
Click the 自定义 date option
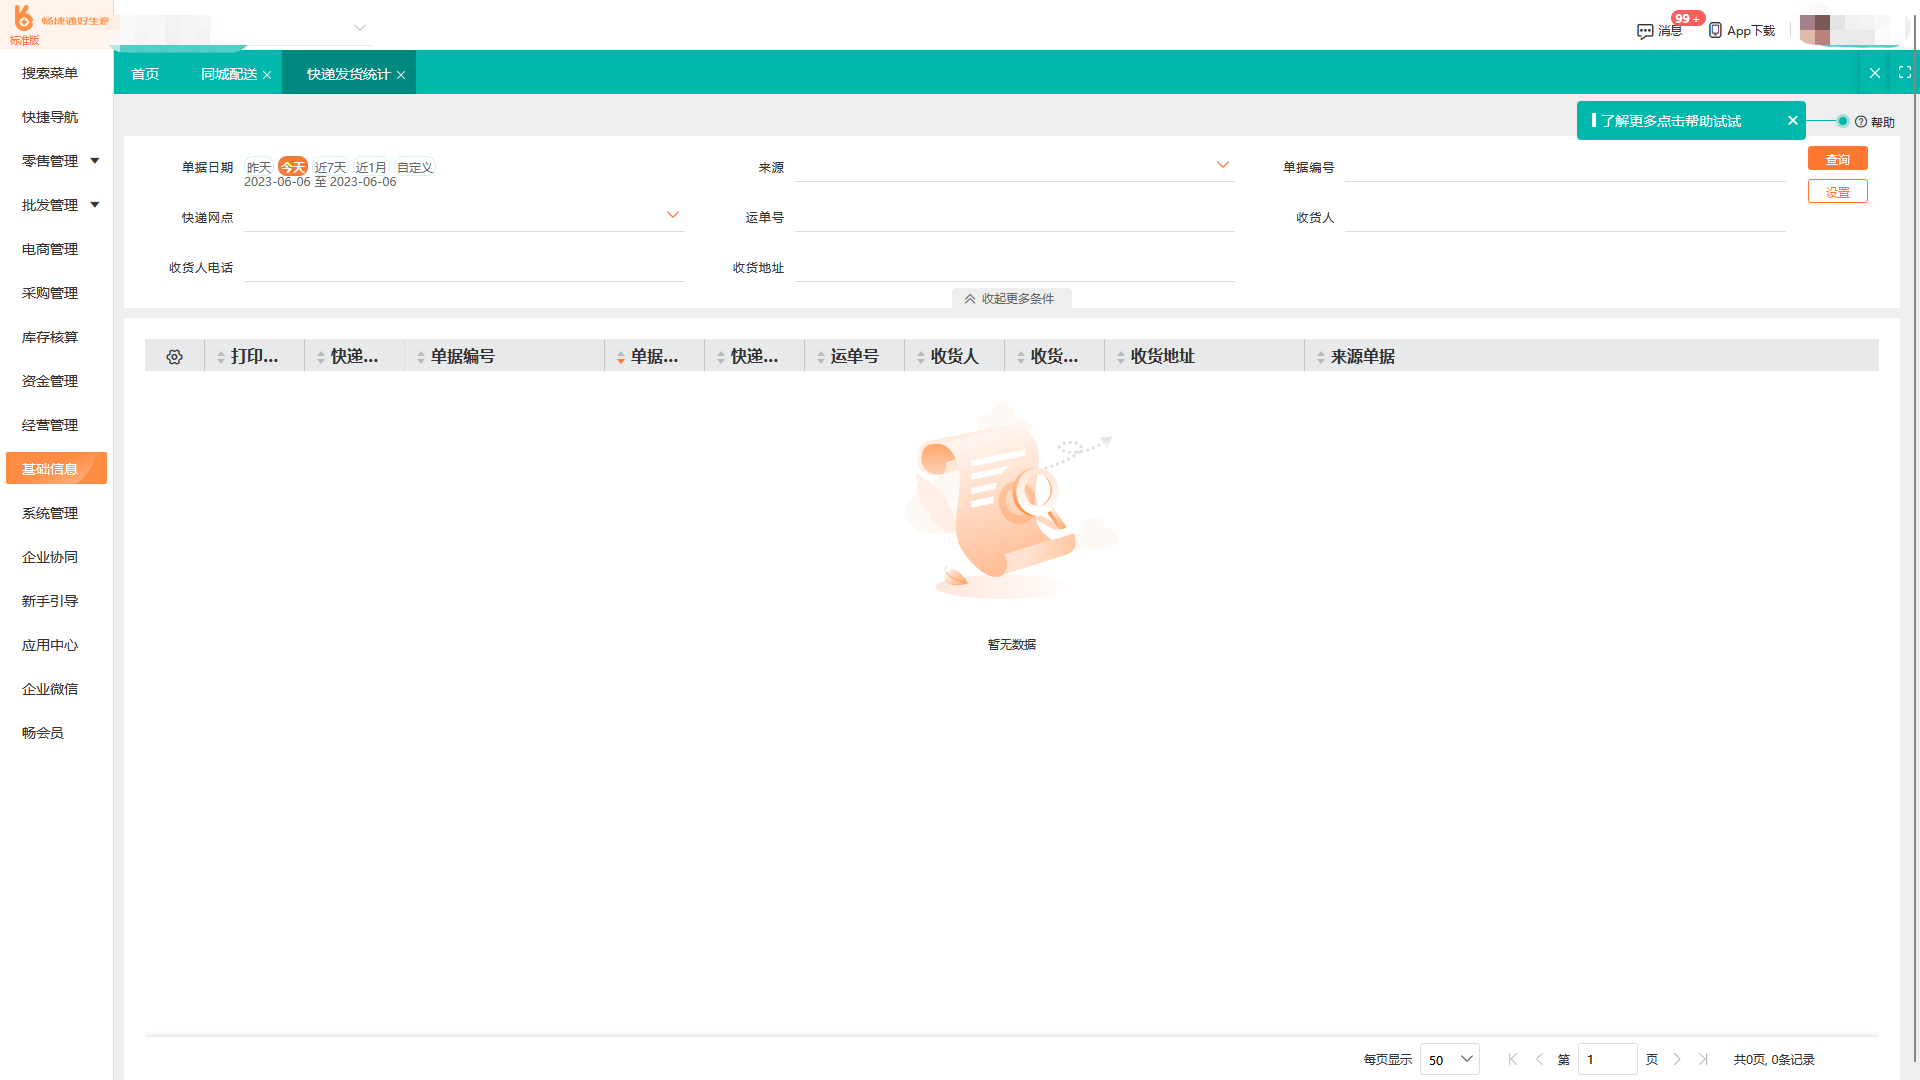414,166
